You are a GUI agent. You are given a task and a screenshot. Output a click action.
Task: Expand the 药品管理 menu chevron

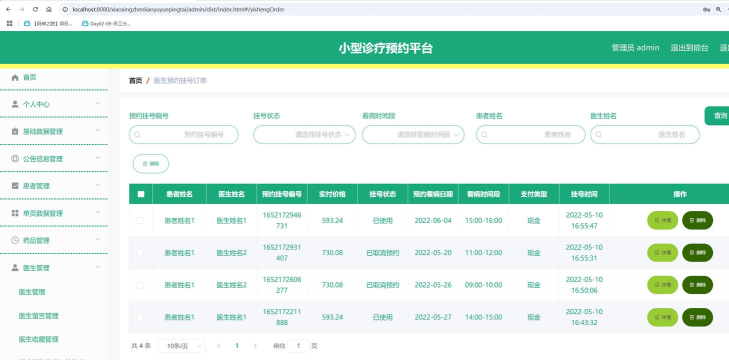pyautogui.click(x=98, y=240)
